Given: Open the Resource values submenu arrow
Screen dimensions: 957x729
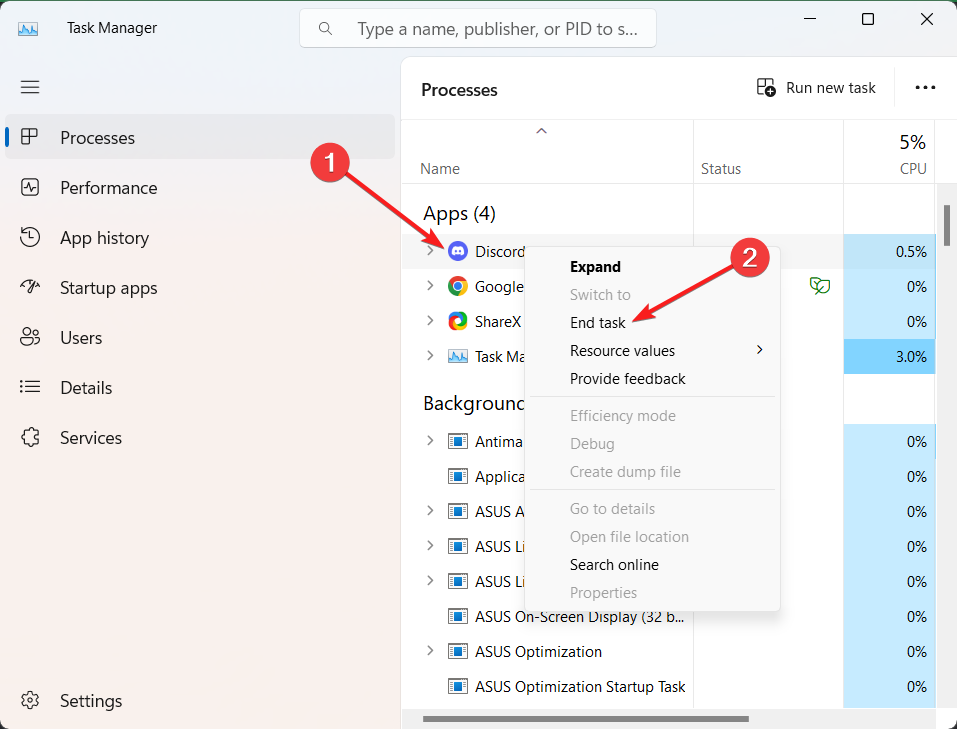Looking at the screenshot, I should click(760, 350).
